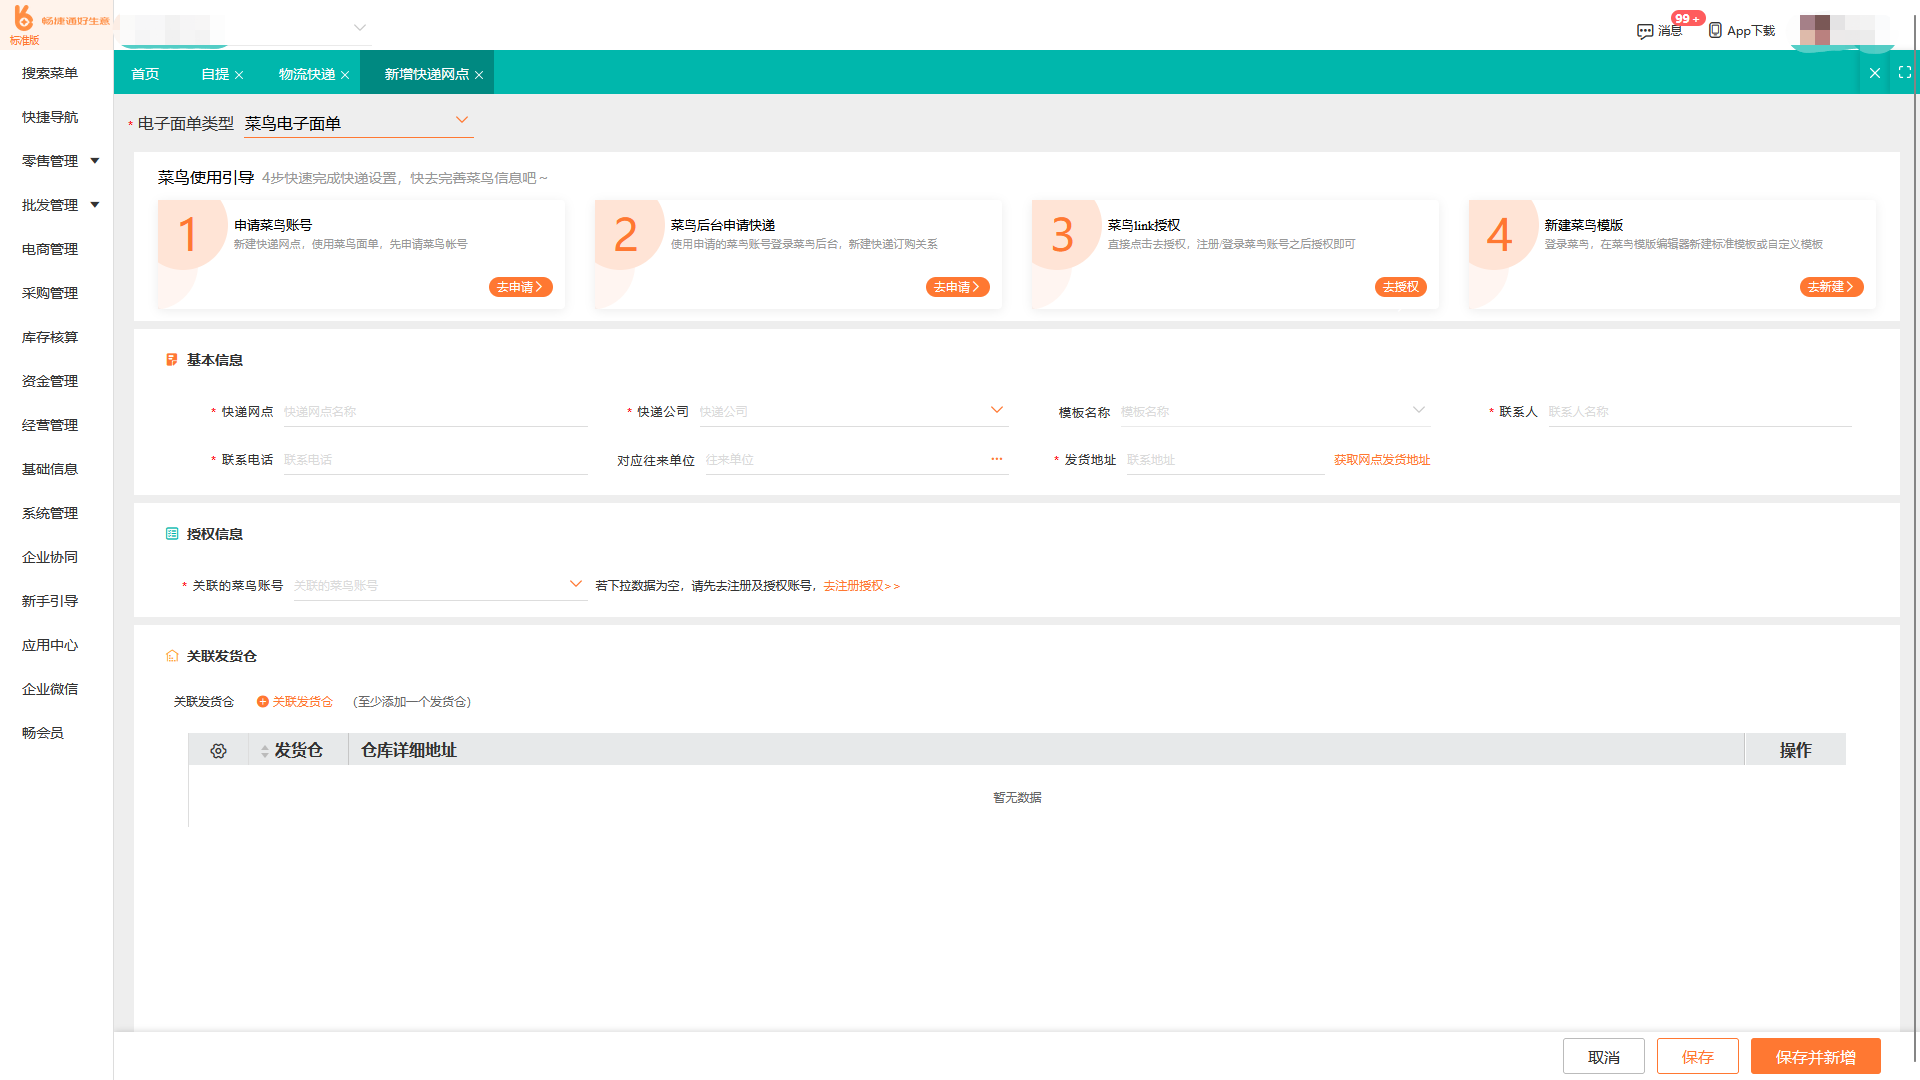Click the 关联发货仓 button
Image resolution: width=1920 pixels, height=1080 pixels.
pyautogui.click(x=295, y=702)
